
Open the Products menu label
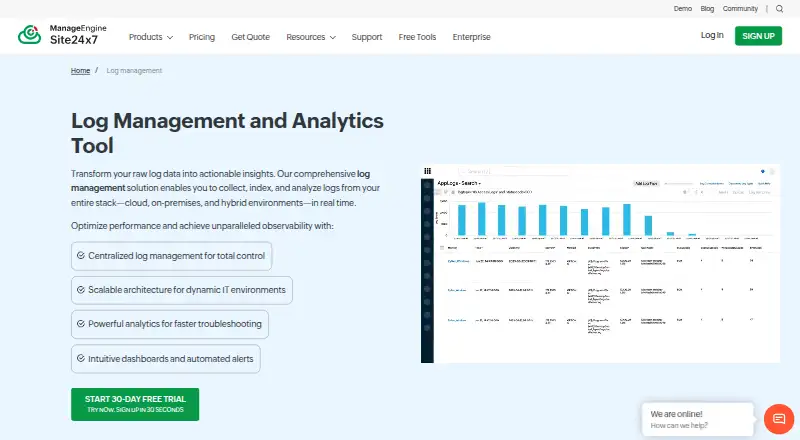click(x=145, y=37)
